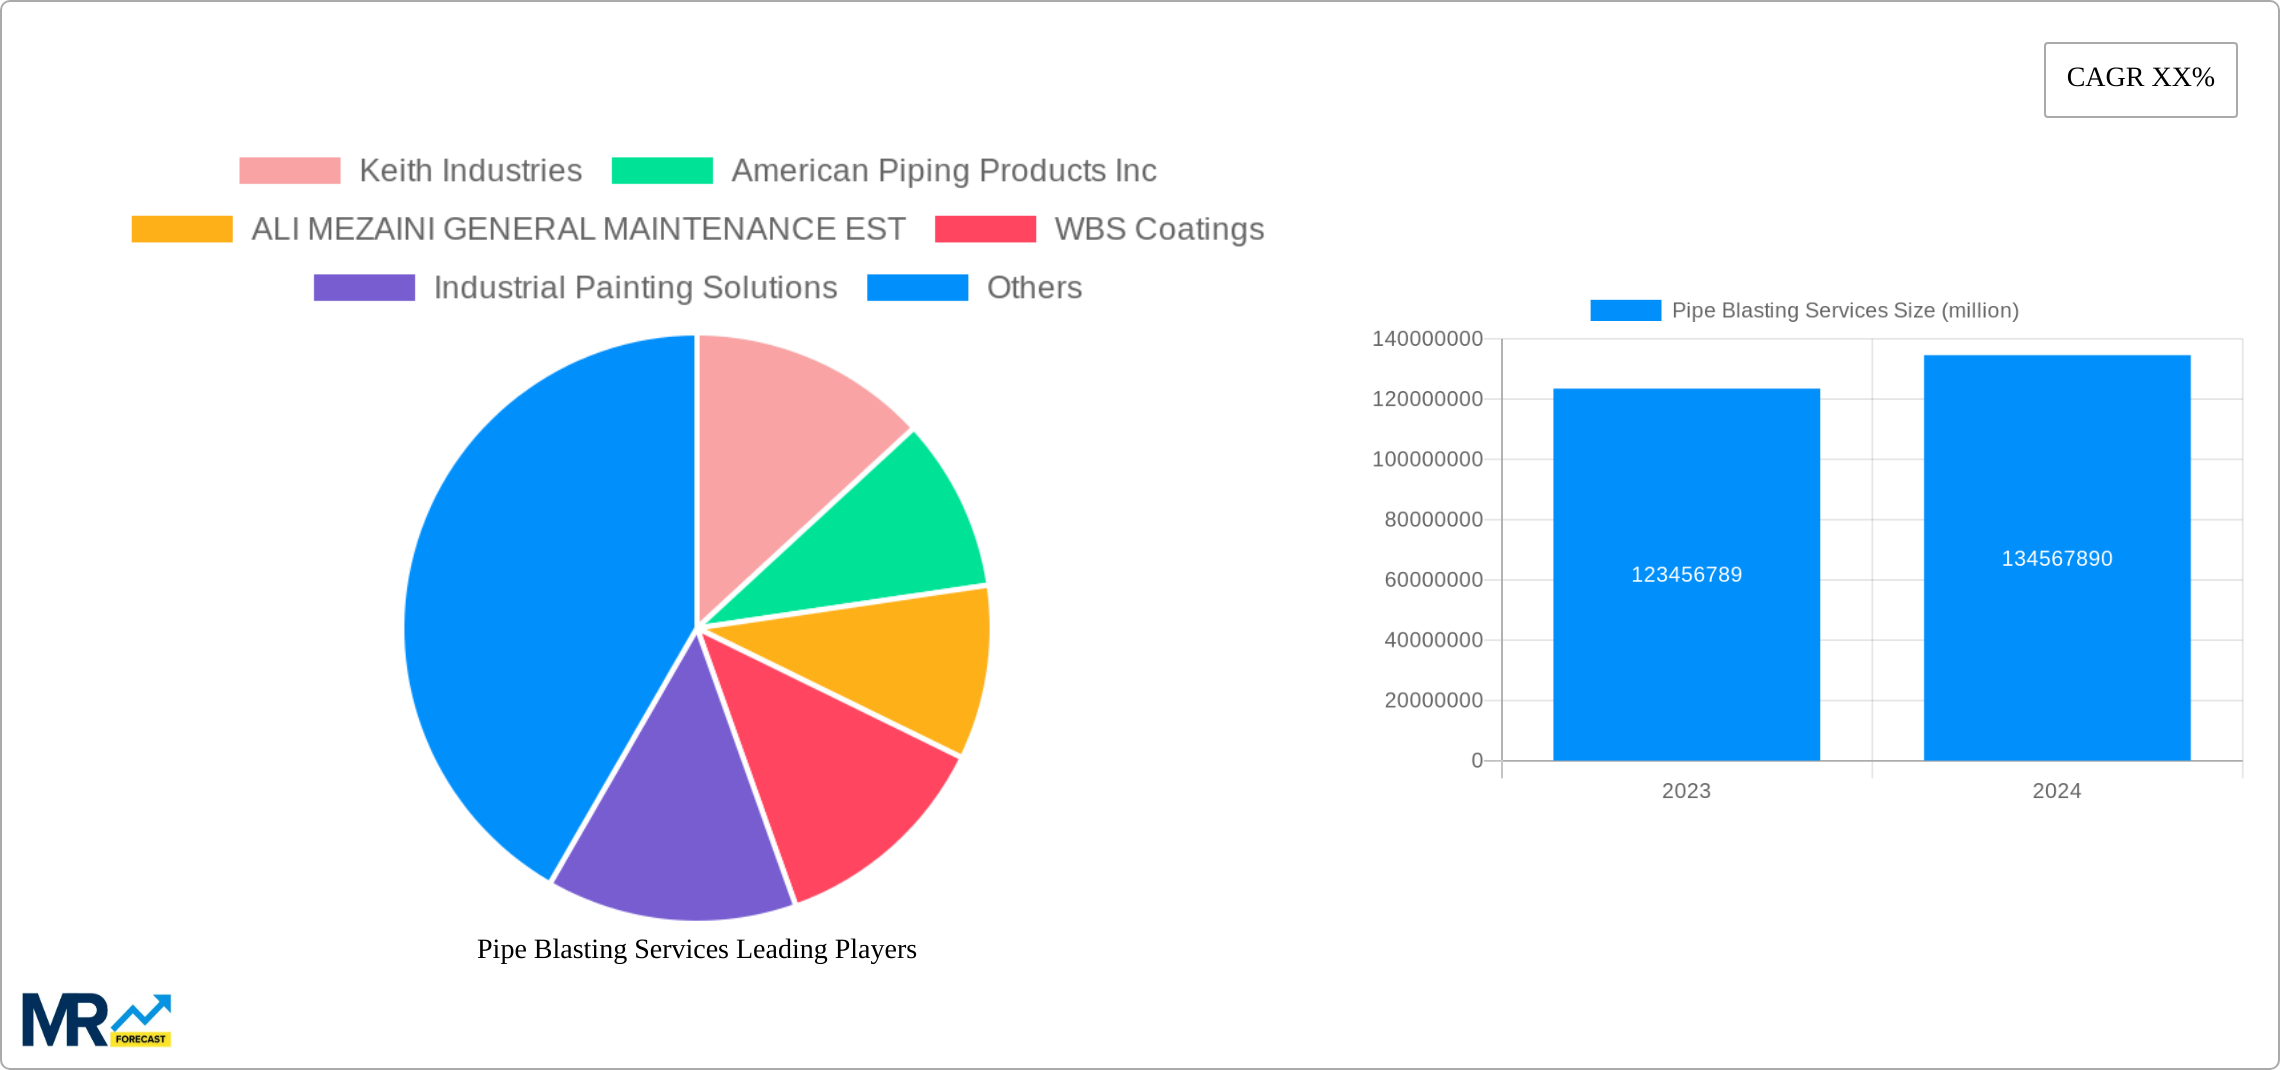
Task: Expand the ALI MEZAINI GENERAL MAINTENANCE EST entry
Action: pyautogui.click(x=578, y=228)
